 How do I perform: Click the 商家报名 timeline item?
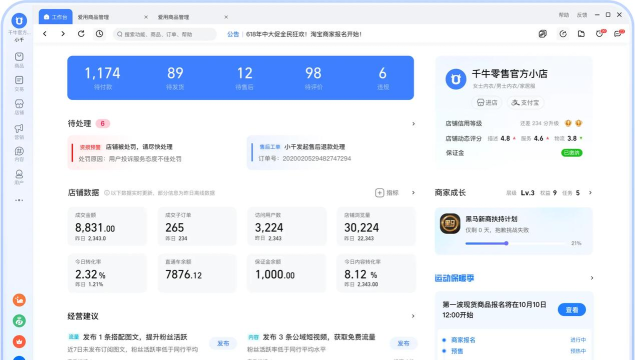click(x=464, y=340)
